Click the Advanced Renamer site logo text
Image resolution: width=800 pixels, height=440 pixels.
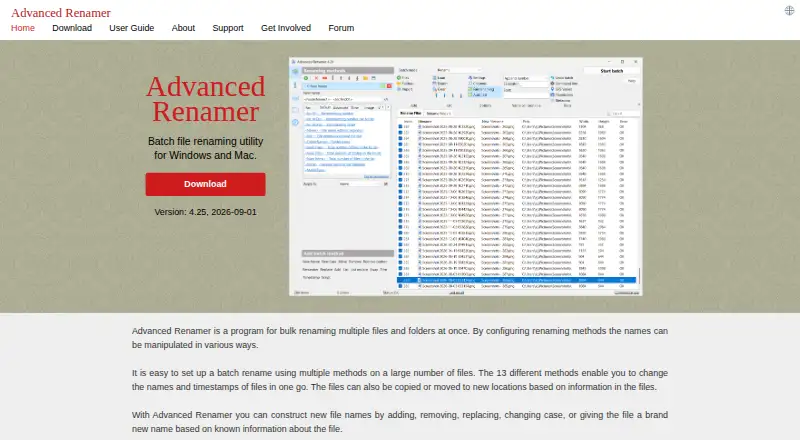coord(61,13)
